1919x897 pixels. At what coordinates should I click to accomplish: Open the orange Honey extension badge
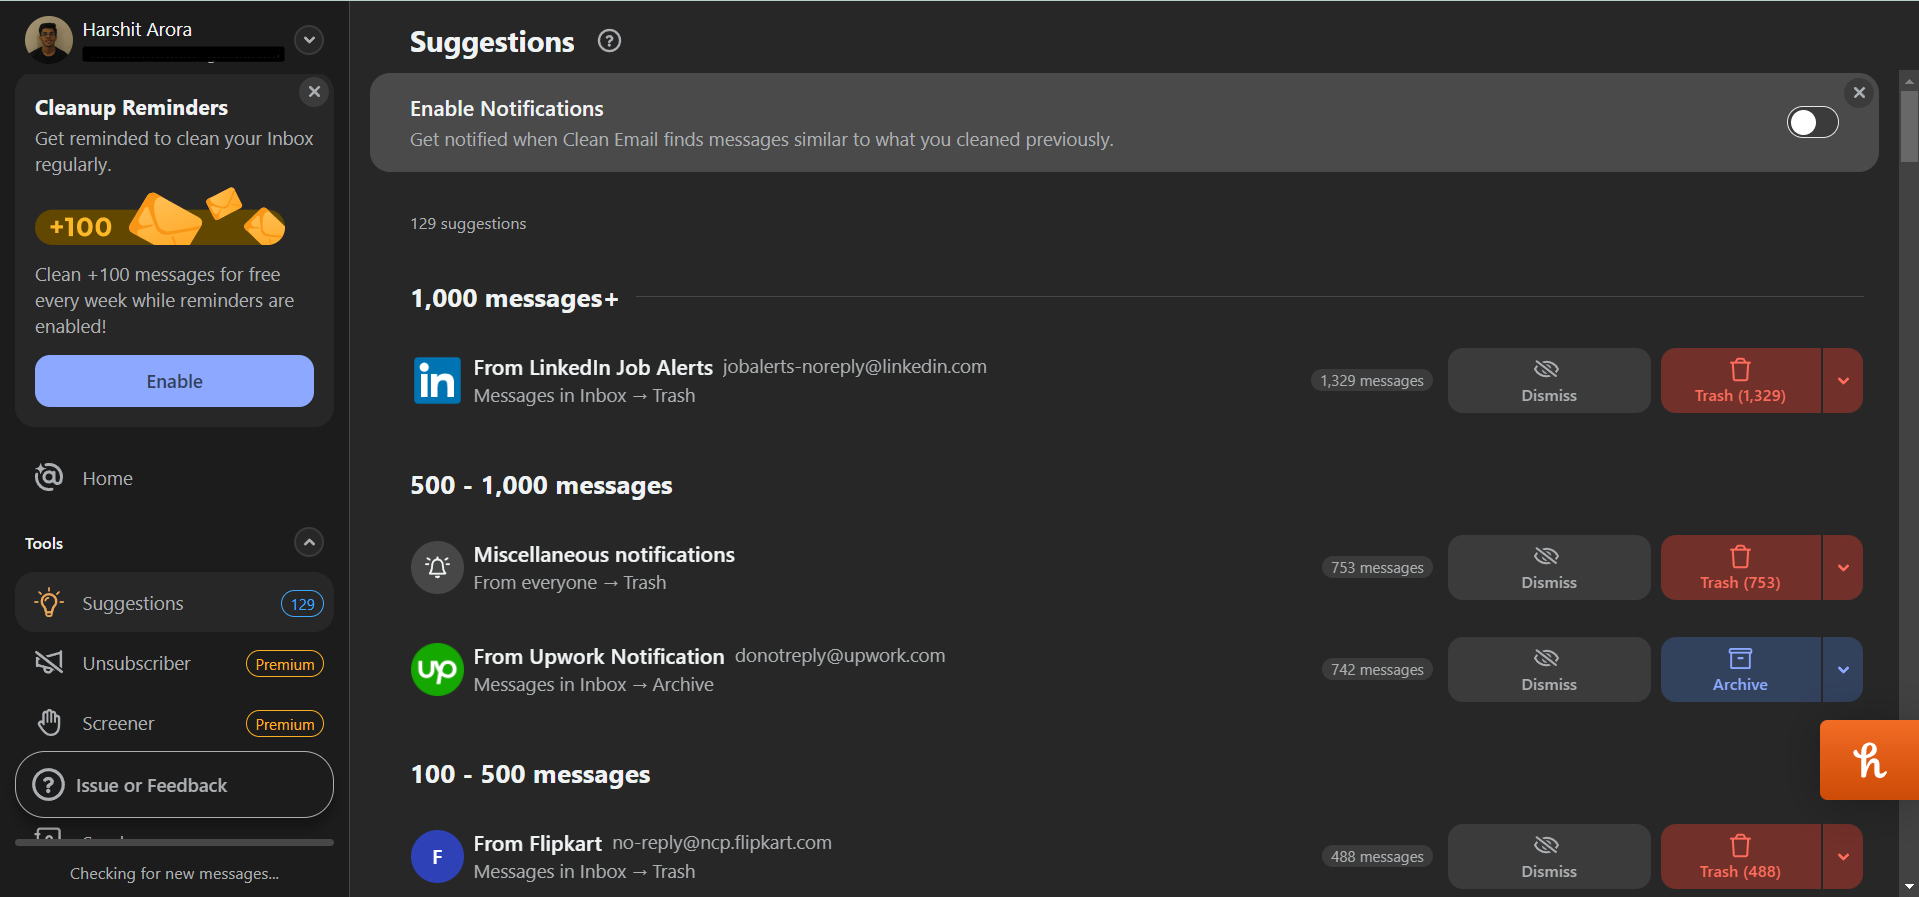click(x=1868, y=760)
